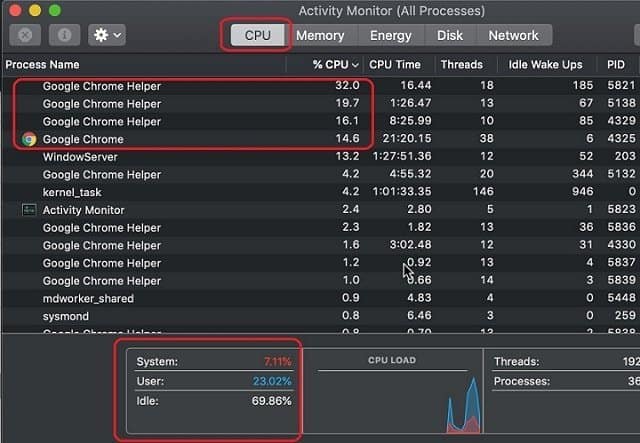Select Google Chrome Helper row at 32.0% CPU
This screenshot has height=443, width=640.
(x=321, y=86)
